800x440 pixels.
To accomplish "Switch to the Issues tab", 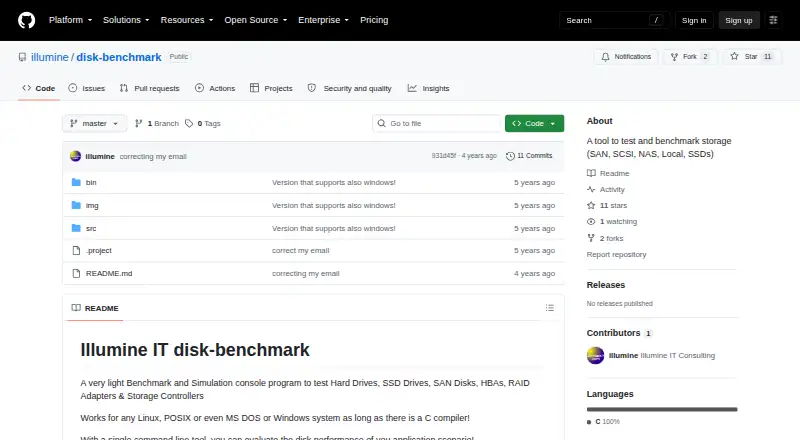I will (x=87, y=88).
